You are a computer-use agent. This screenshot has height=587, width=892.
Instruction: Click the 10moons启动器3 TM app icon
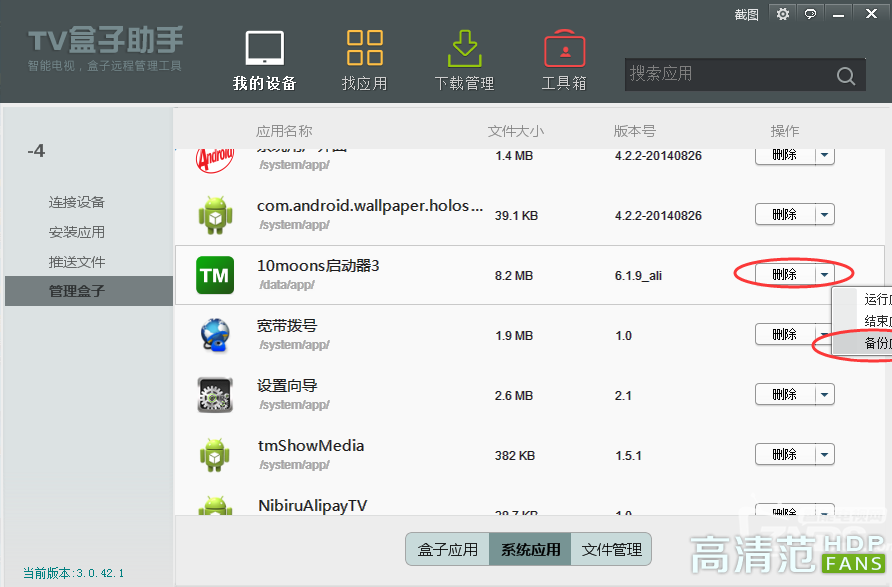pyautogui.click(x=215, y=275)
